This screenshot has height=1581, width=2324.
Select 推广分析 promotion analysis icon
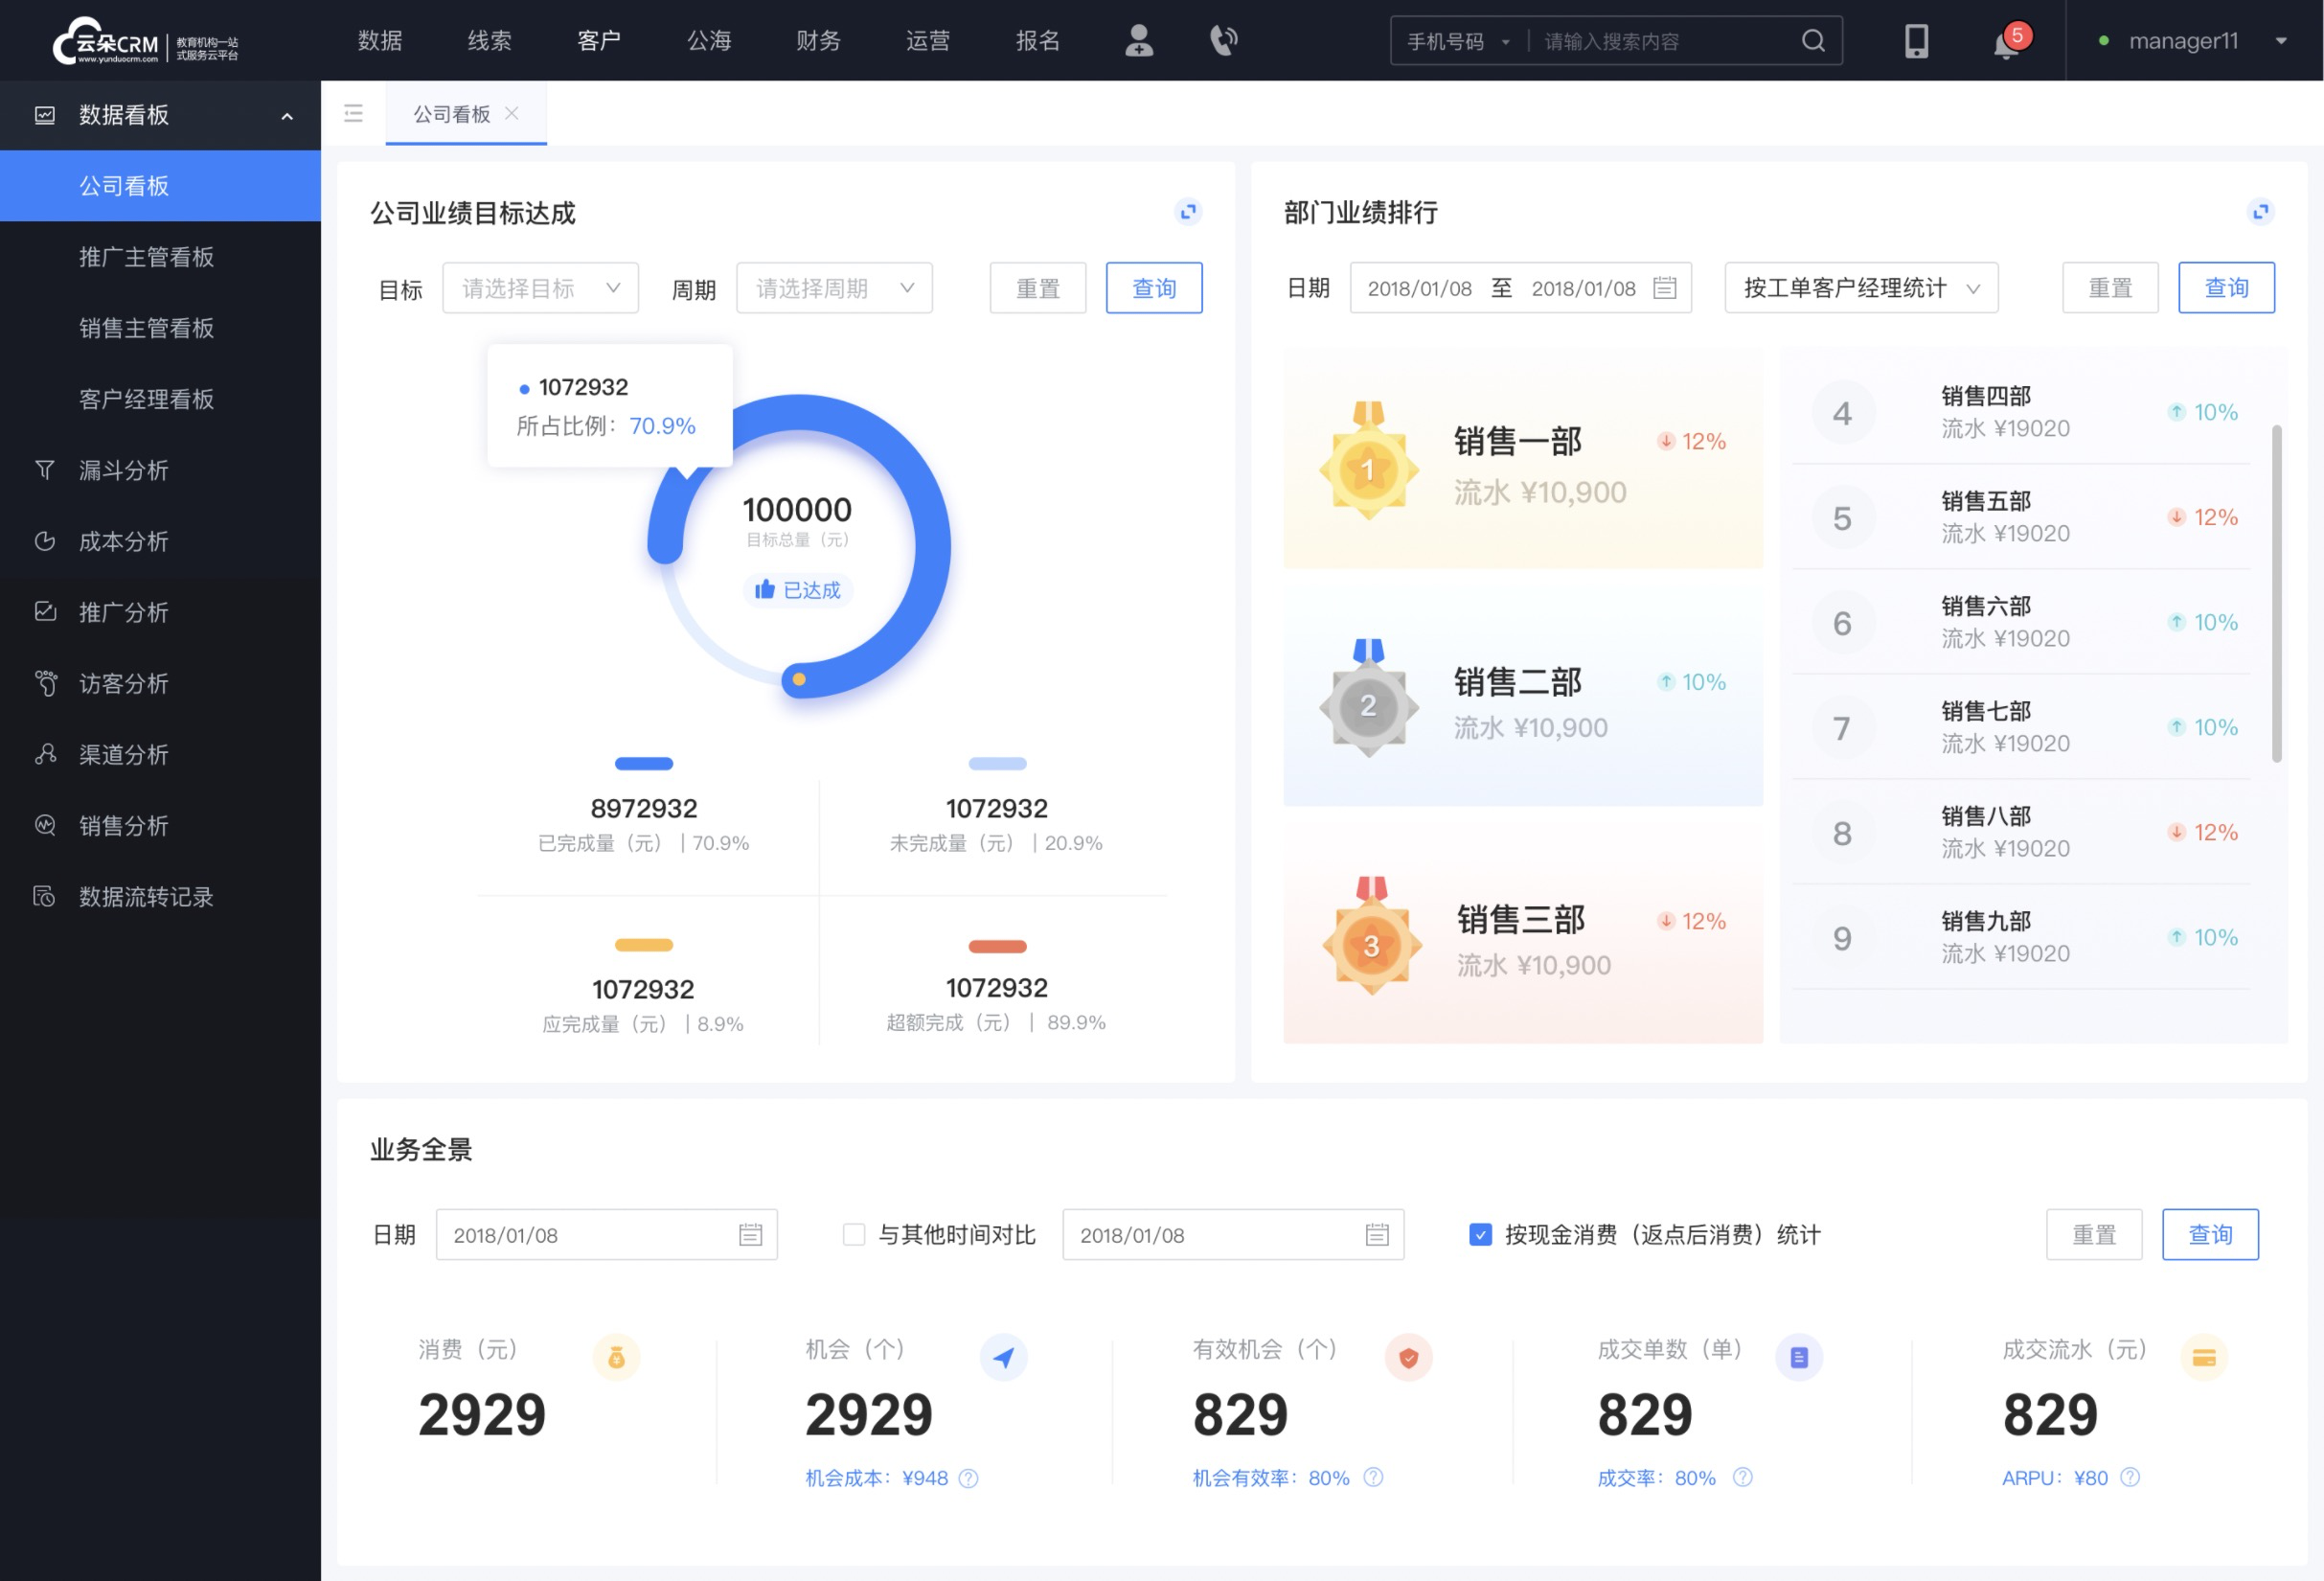click(x=48, y=610)
